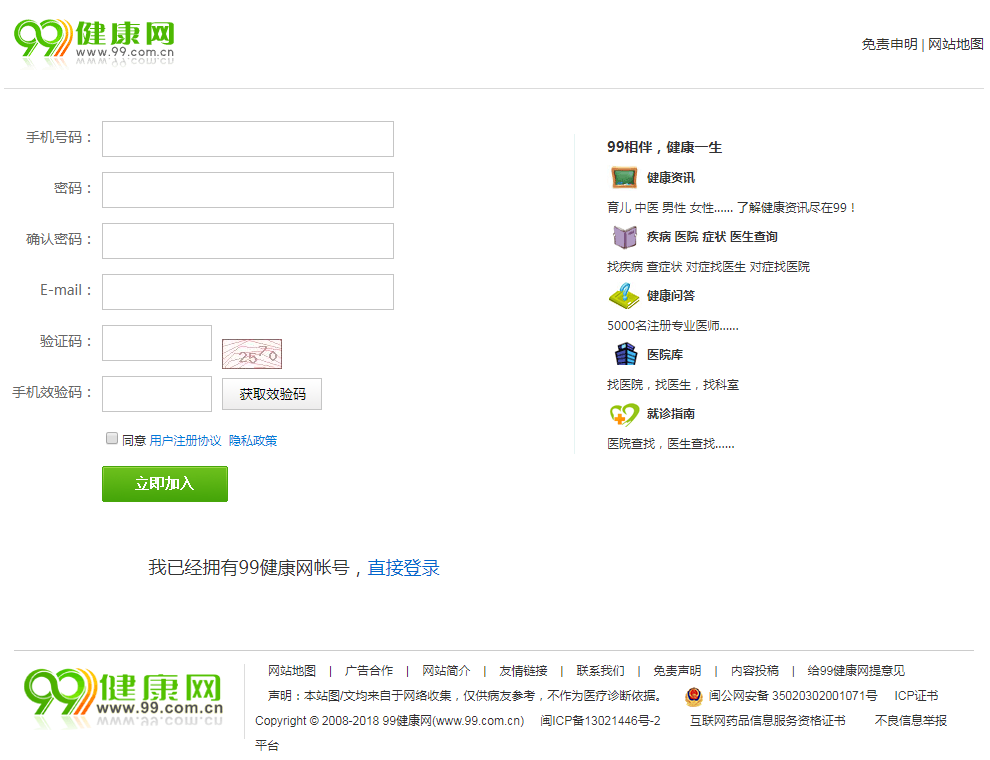This screenshot has height=760, width=990.
Task: Open 免责申明 in the top right
Action: 889,44
